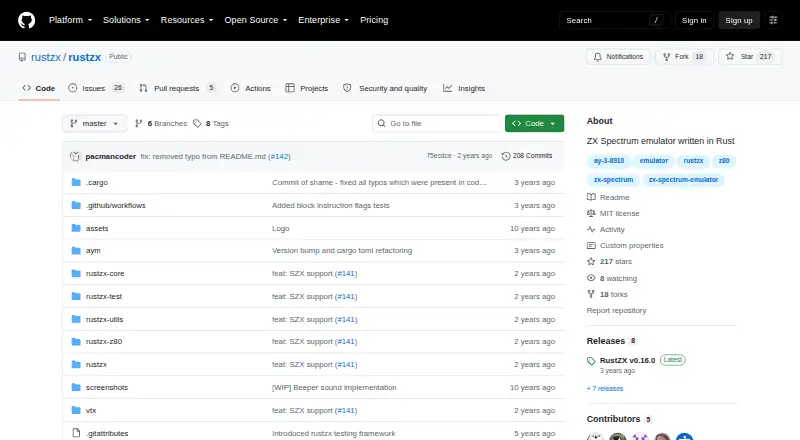Switch to the Code tab
Viewport: 800px width, 440px height.
point(39,88)
